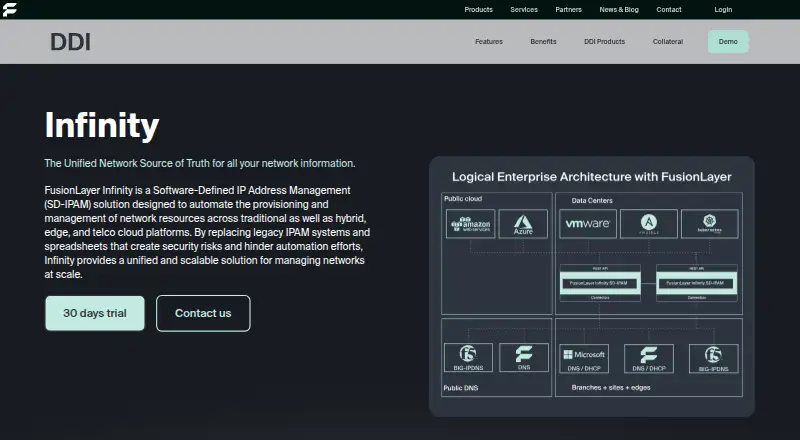
Task: Click the Azure icon in Public cloud
Action: pos(523,224)
